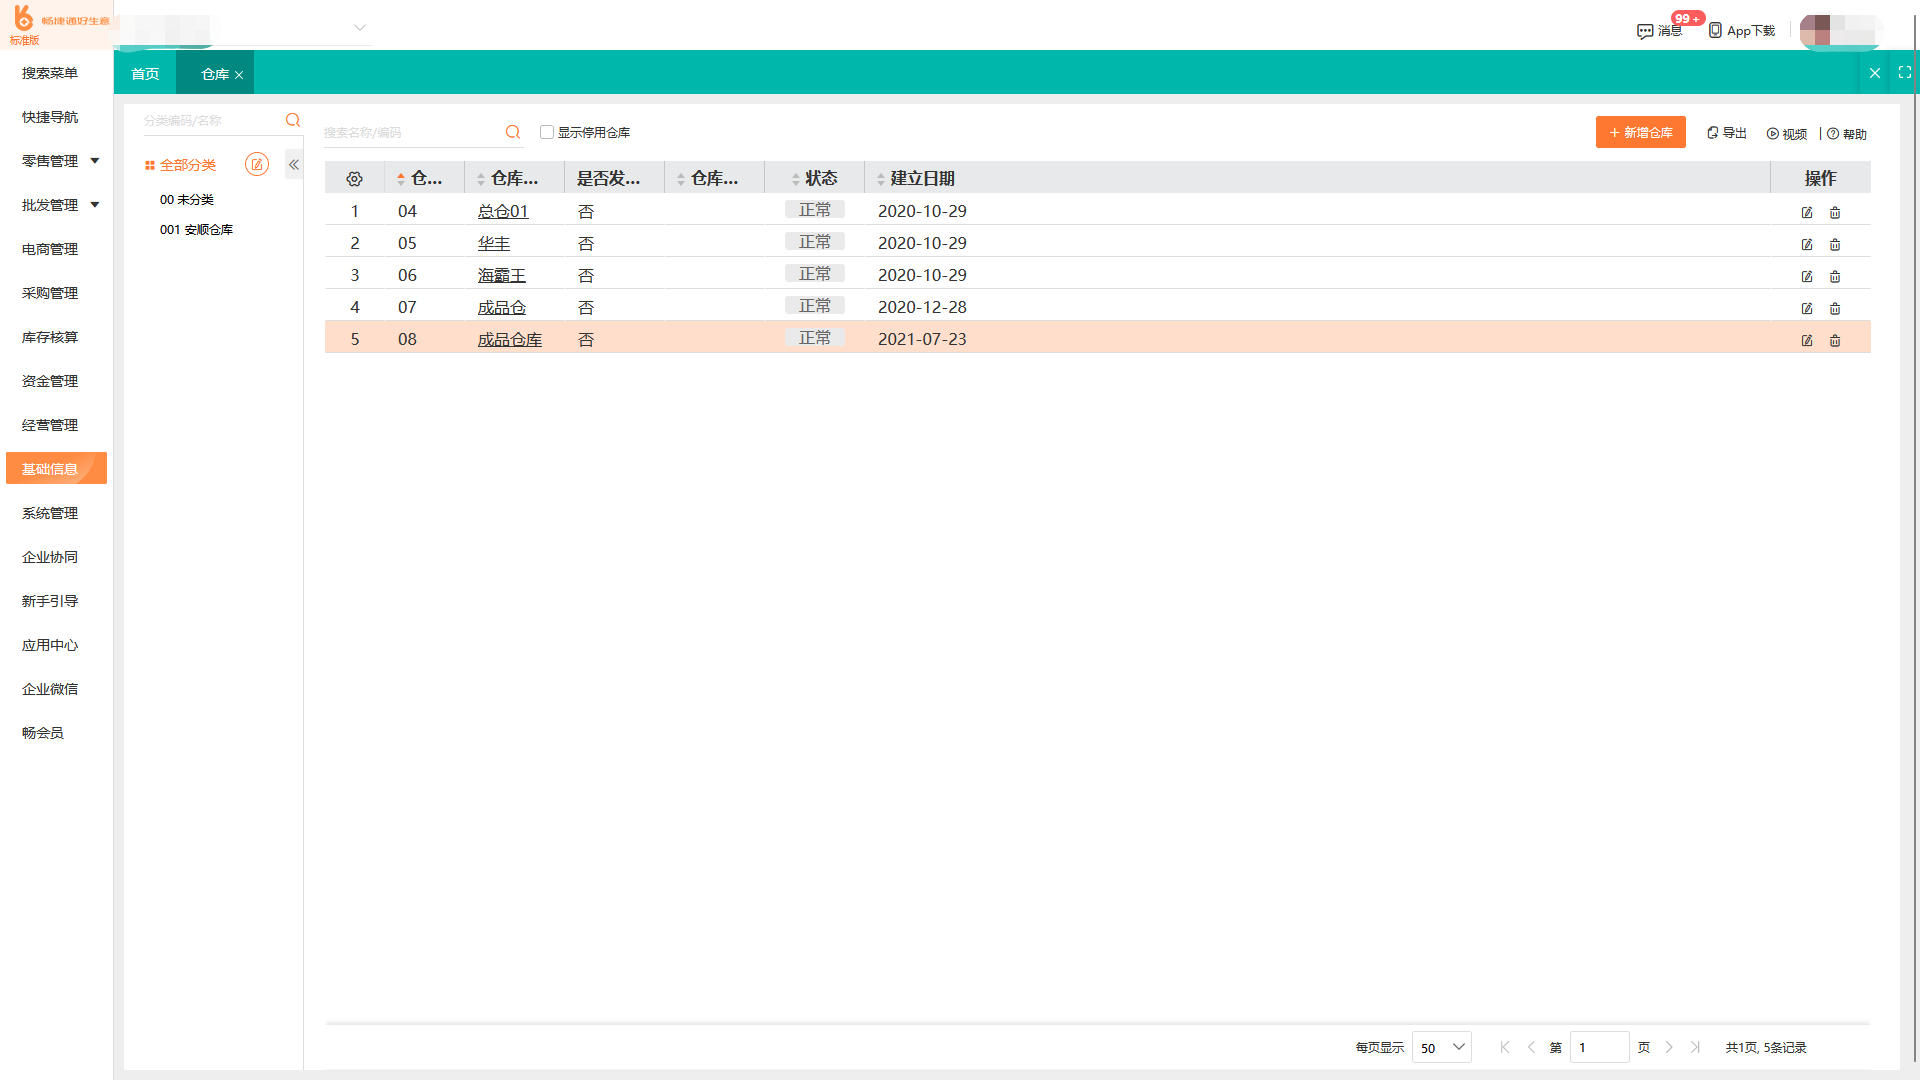Image resolution: width=1920 pixels, height=1080 pixels.
Task: Click the classification search input field
Action: pos(204,120)
